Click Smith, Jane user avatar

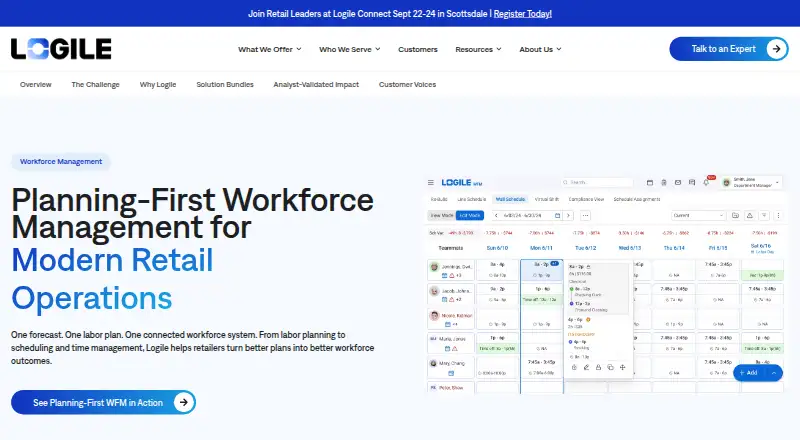(727, 183)
